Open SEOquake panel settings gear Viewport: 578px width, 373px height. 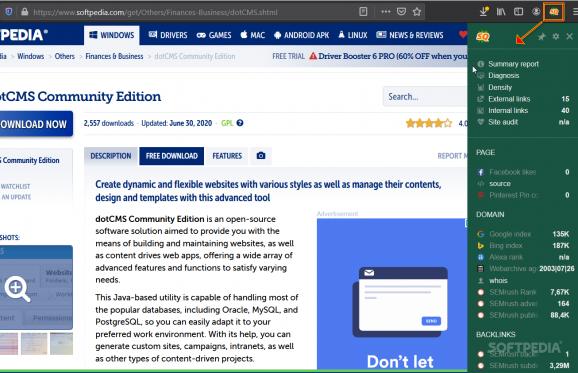[556, 36]
